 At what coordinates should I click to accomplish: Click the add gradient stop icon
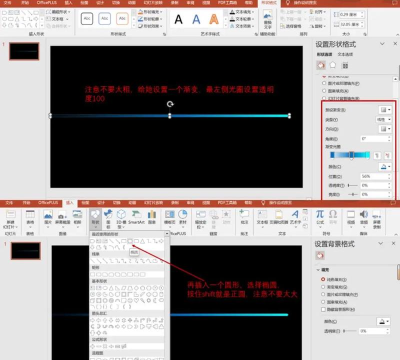[377, 155]
